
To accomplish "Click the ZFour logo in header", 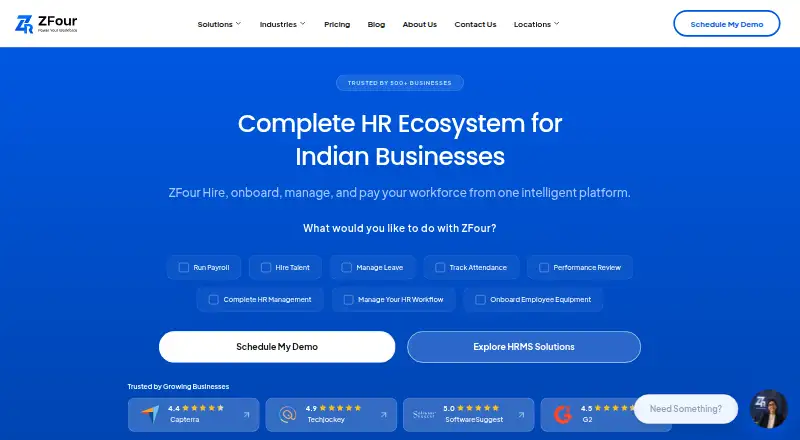I will [46, 24].
